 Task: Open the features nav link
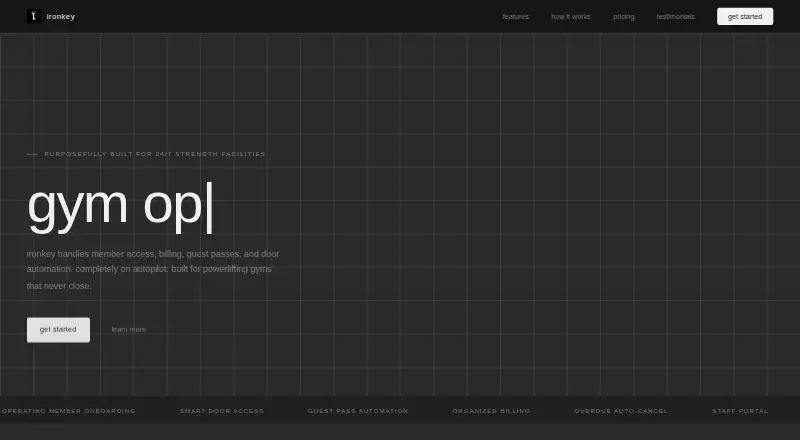point(515,16)
